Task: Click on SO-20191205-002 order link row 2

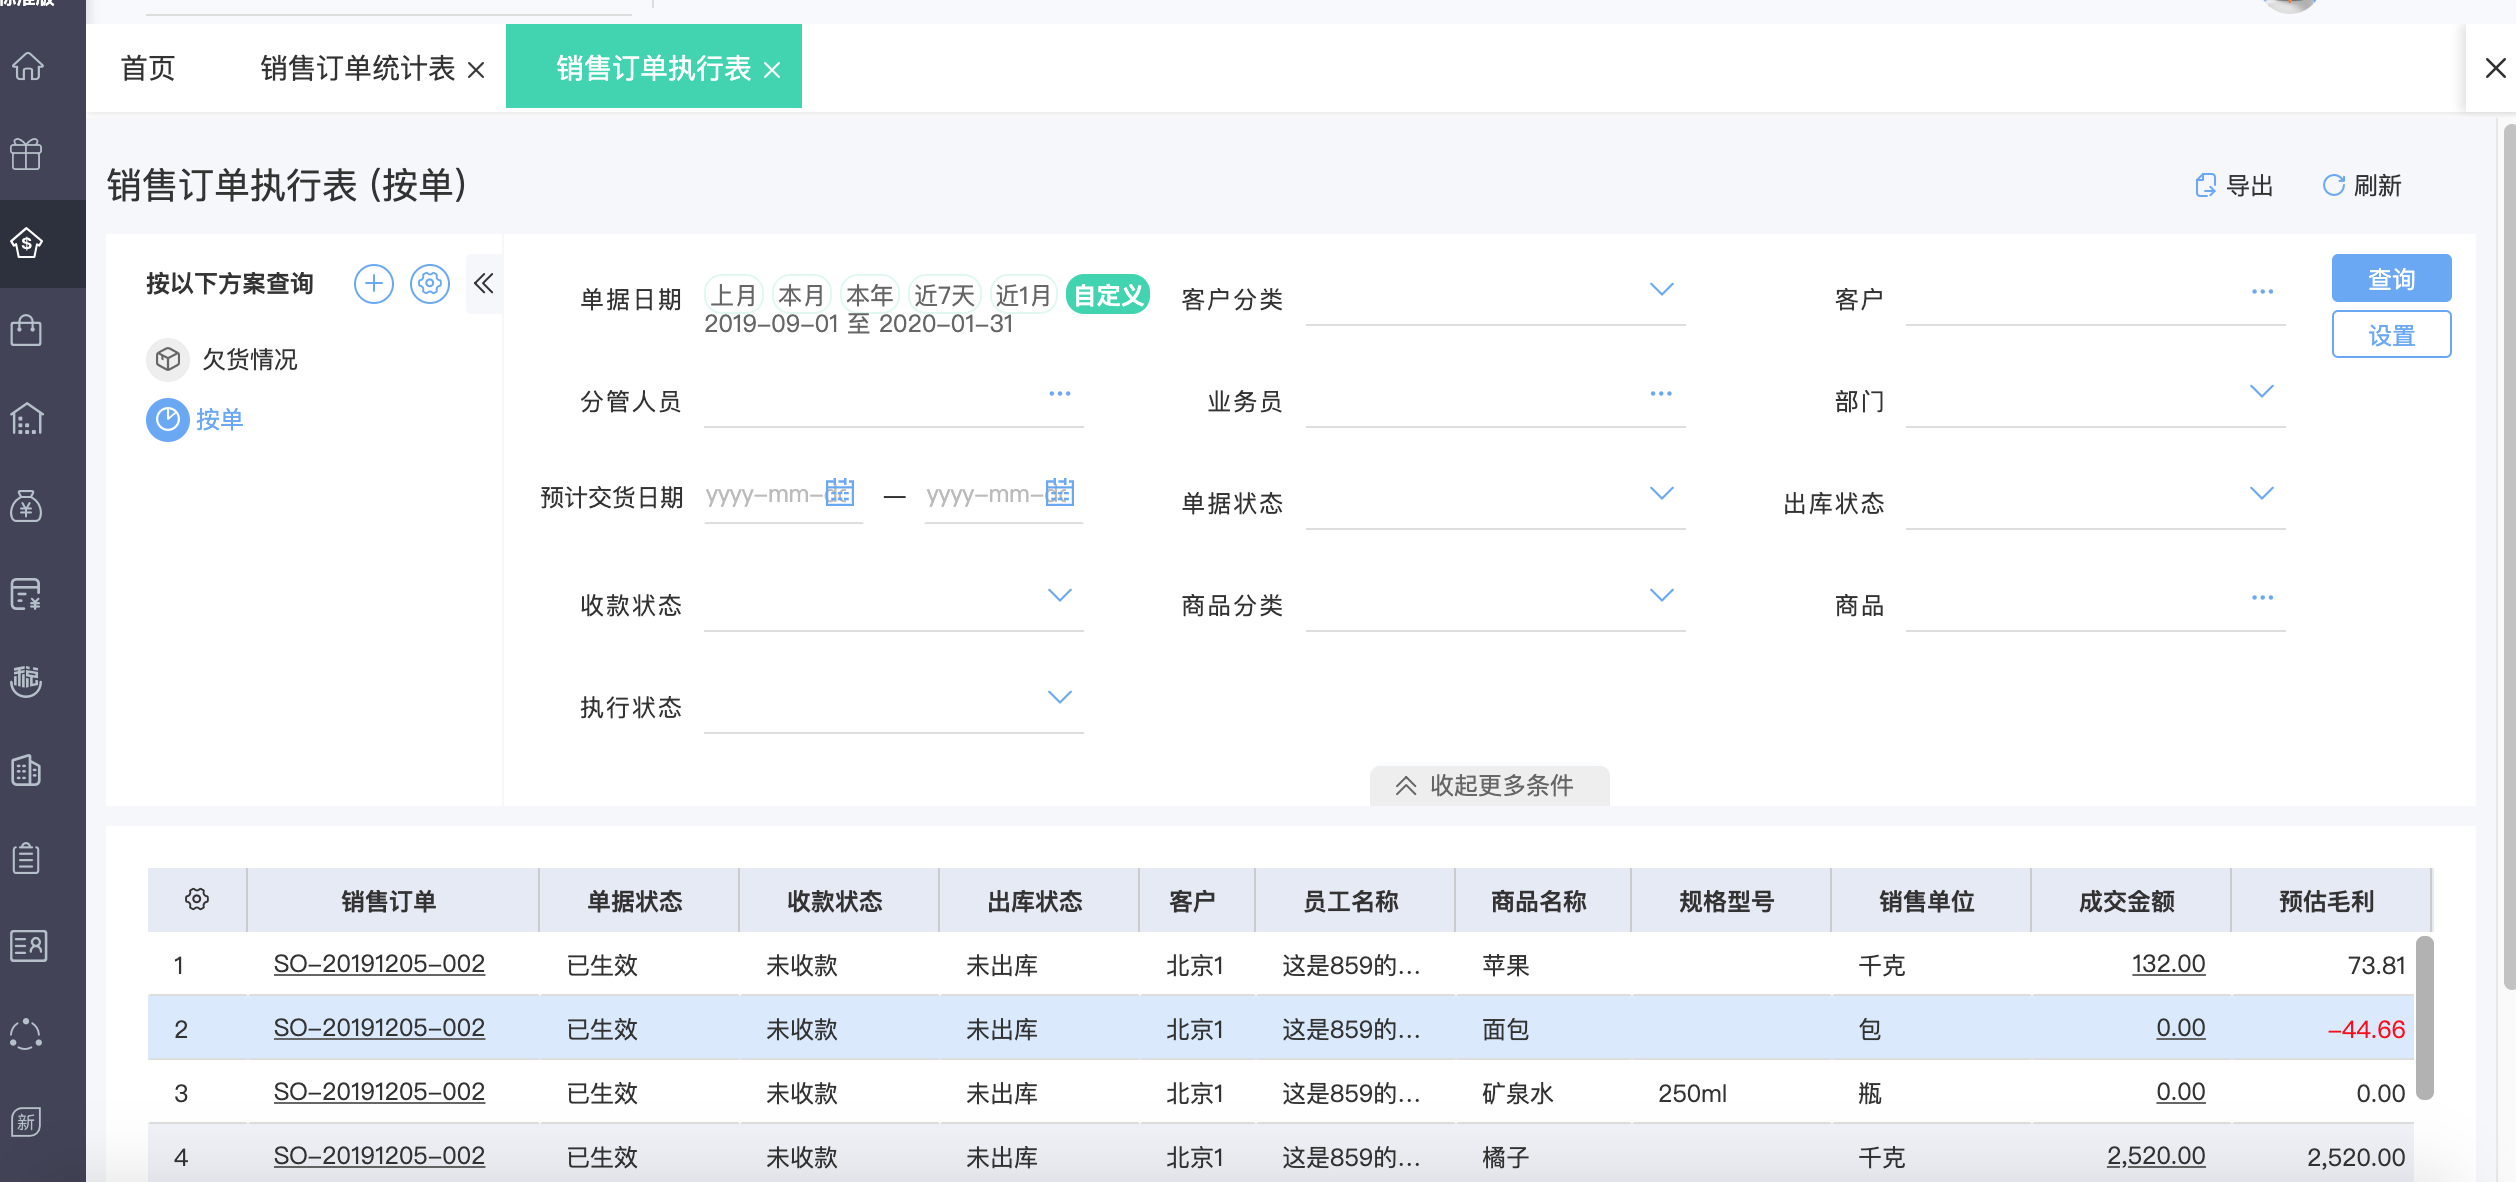Action: tap(380, 1026)
